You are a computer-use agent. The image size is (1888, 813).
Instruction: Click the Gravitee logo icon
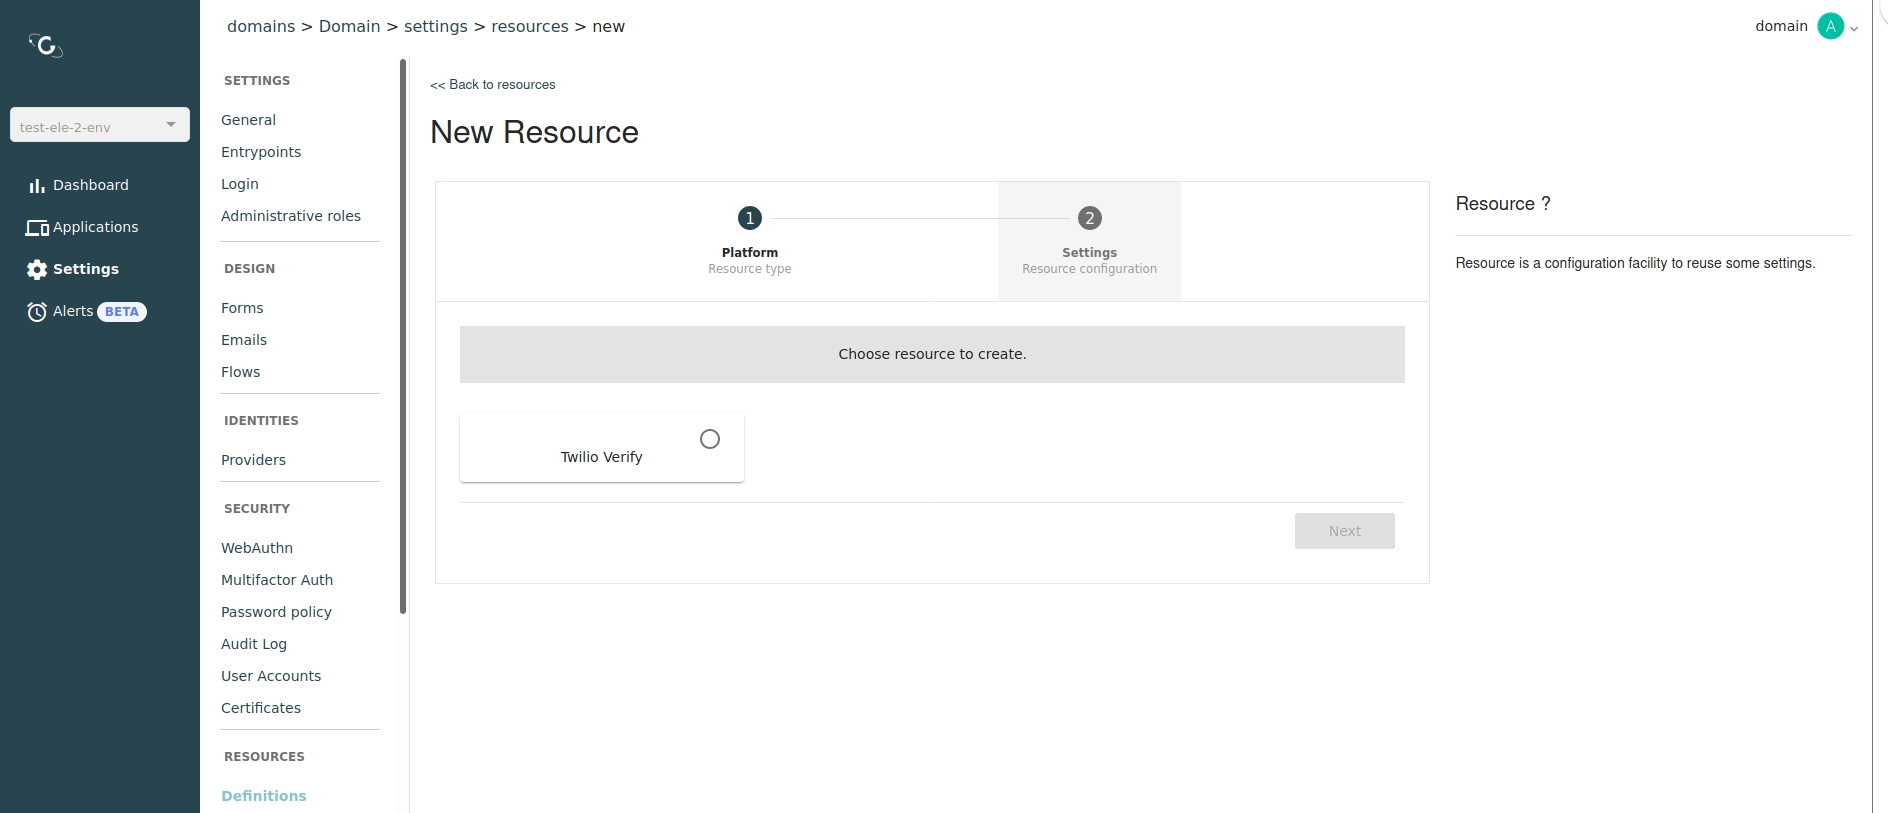(46, 45)
